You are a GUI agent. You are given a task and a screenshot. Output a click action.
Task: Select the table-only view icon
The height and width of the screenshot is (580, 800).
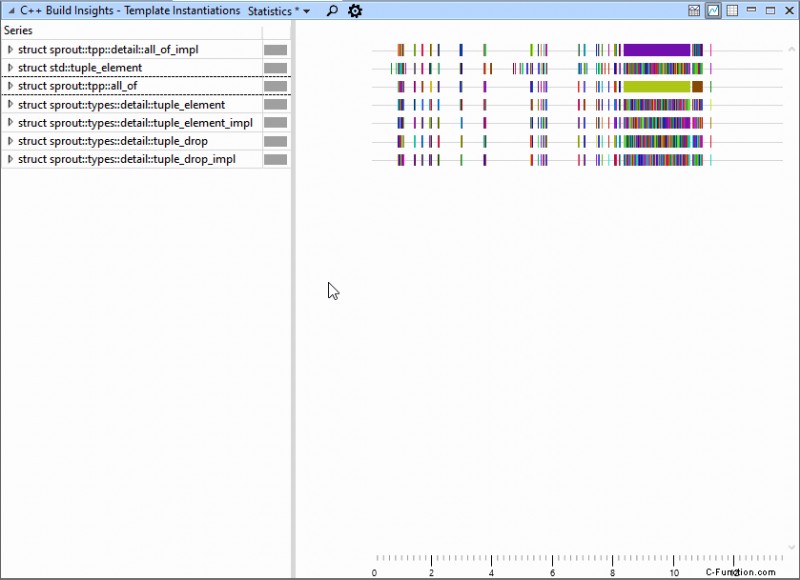(732, 11)
